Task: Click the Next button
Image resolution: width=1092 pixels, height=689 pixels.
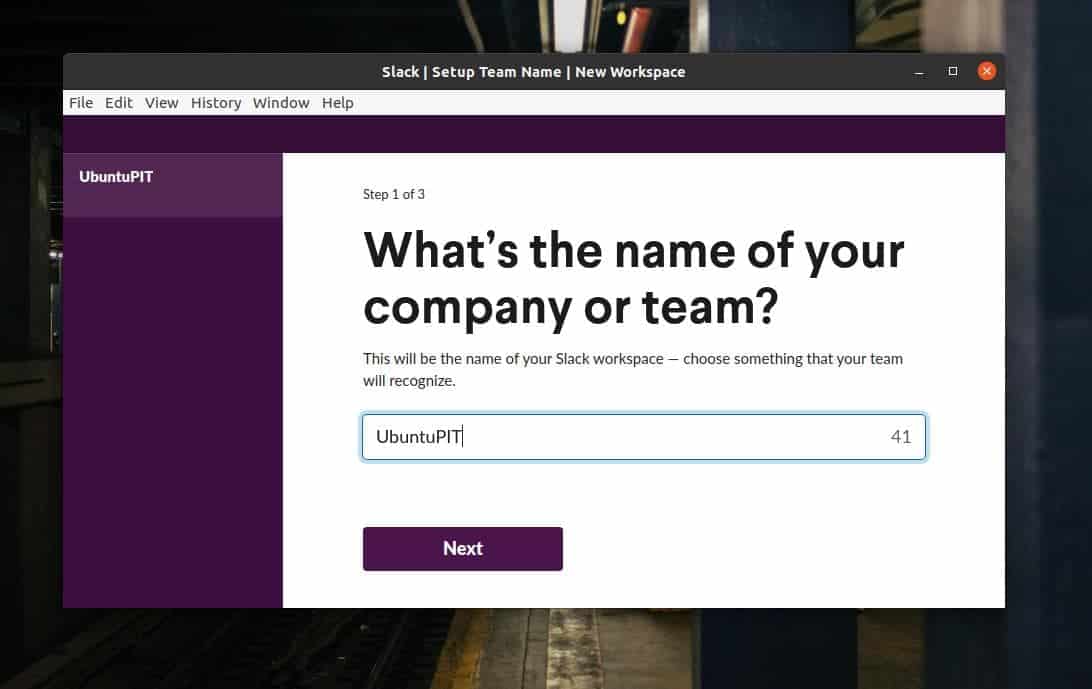Action: [x=462, y=549]
